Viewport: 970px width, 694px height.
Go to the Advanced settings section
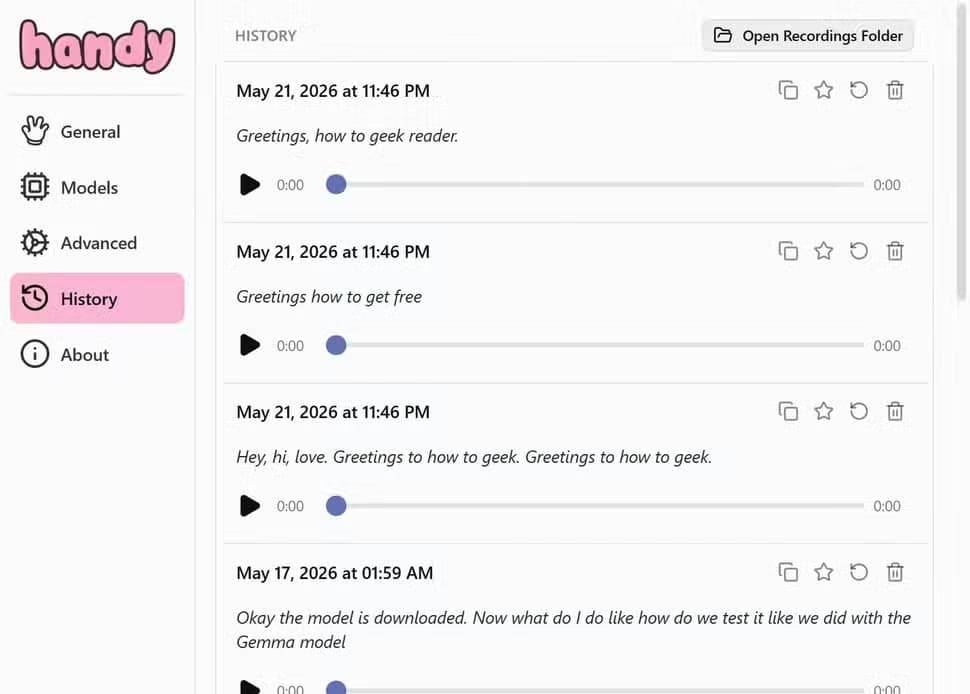pyautogui.click(x=97, y=243)
